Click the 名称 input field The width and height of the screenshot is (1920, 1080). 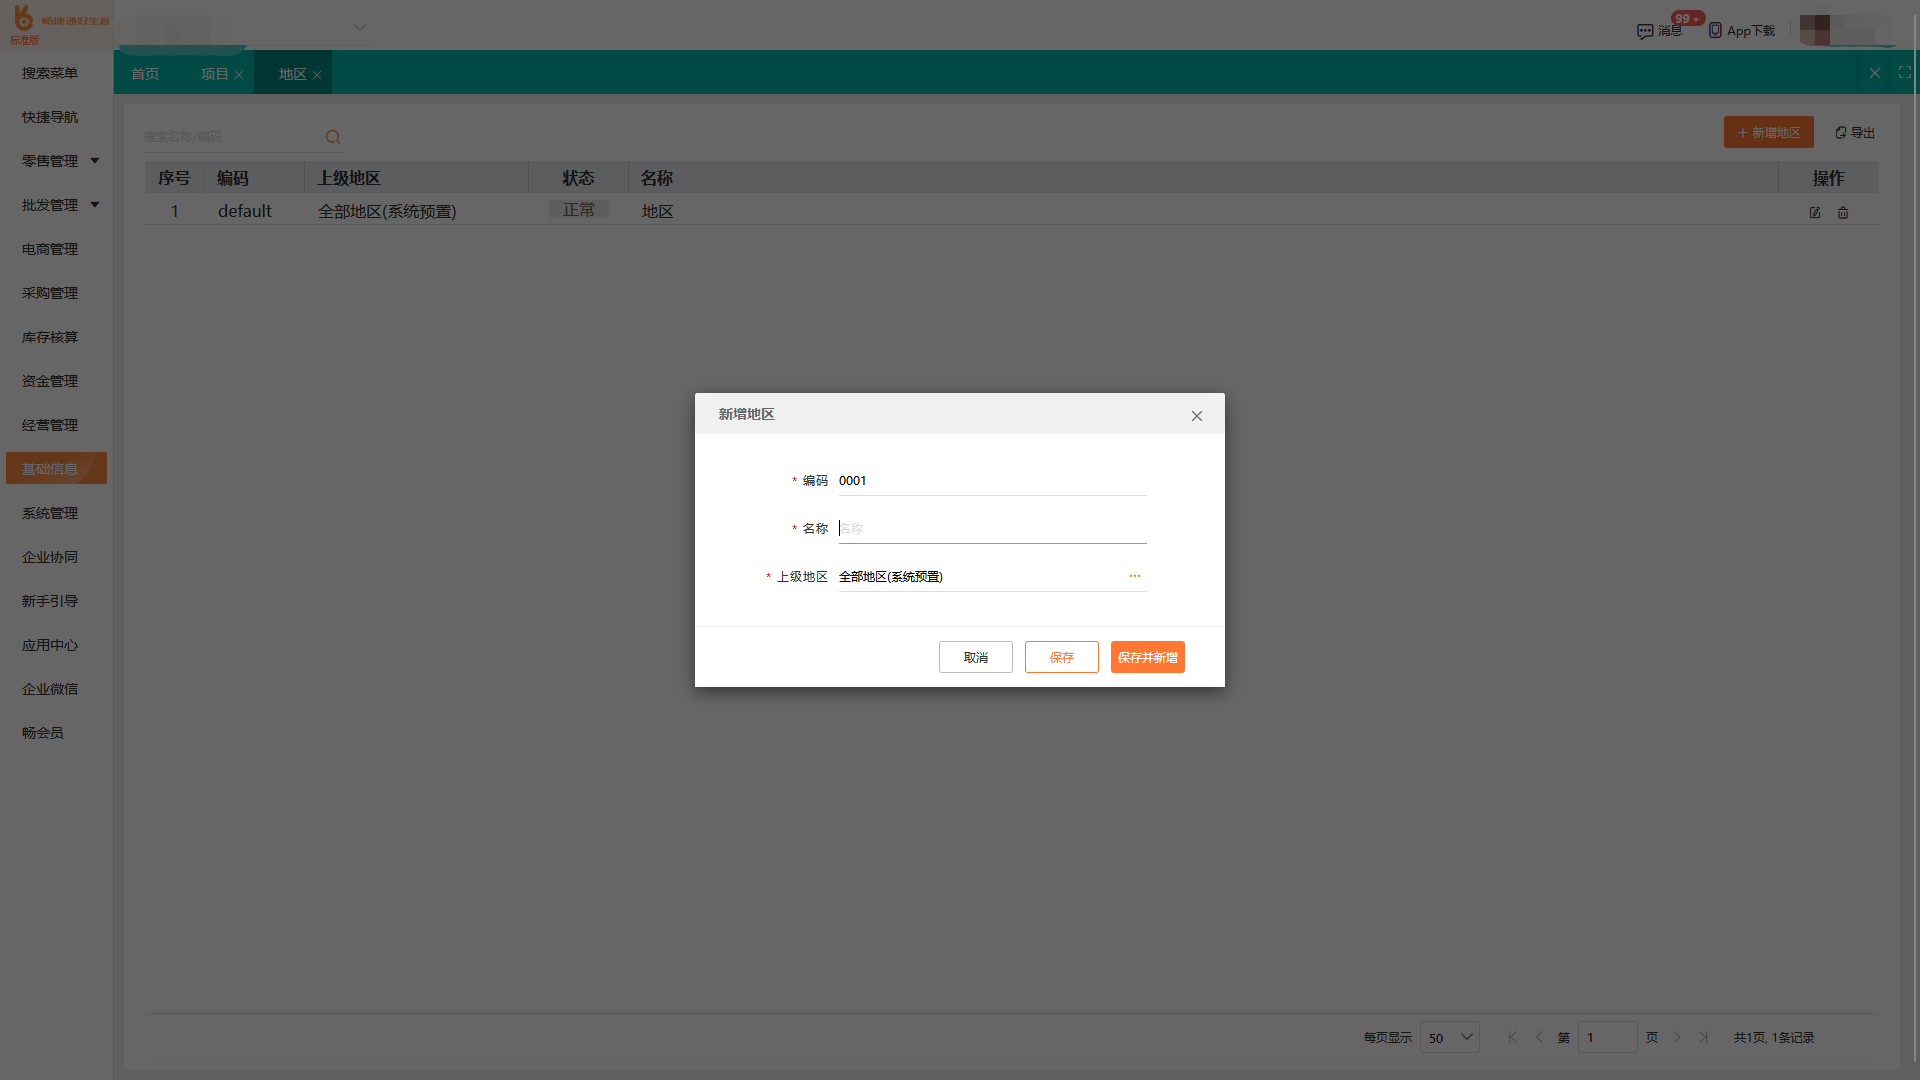pos(989,527)
